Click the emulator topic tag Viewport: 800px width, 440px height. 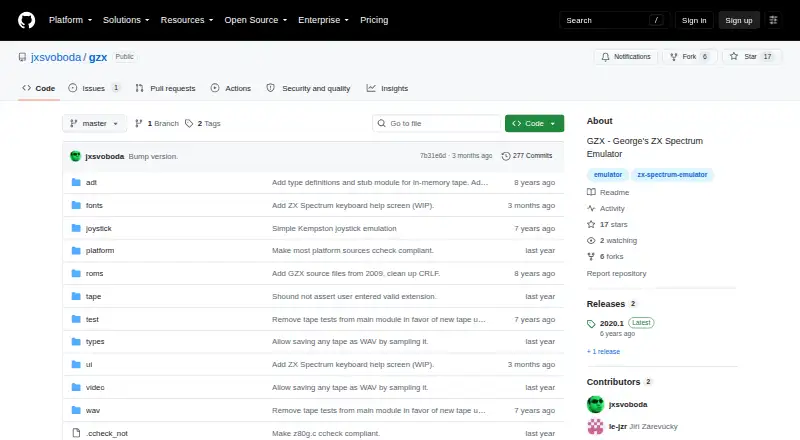608,175
